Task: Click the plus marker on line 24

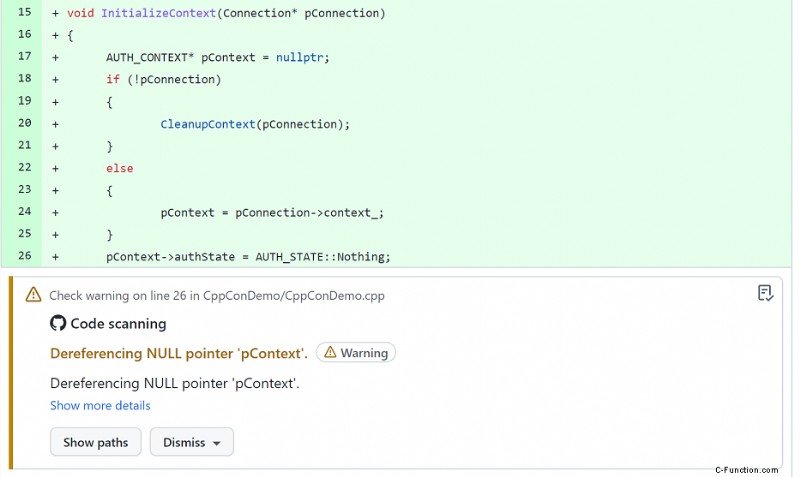Action: click(x=55, y=212)
